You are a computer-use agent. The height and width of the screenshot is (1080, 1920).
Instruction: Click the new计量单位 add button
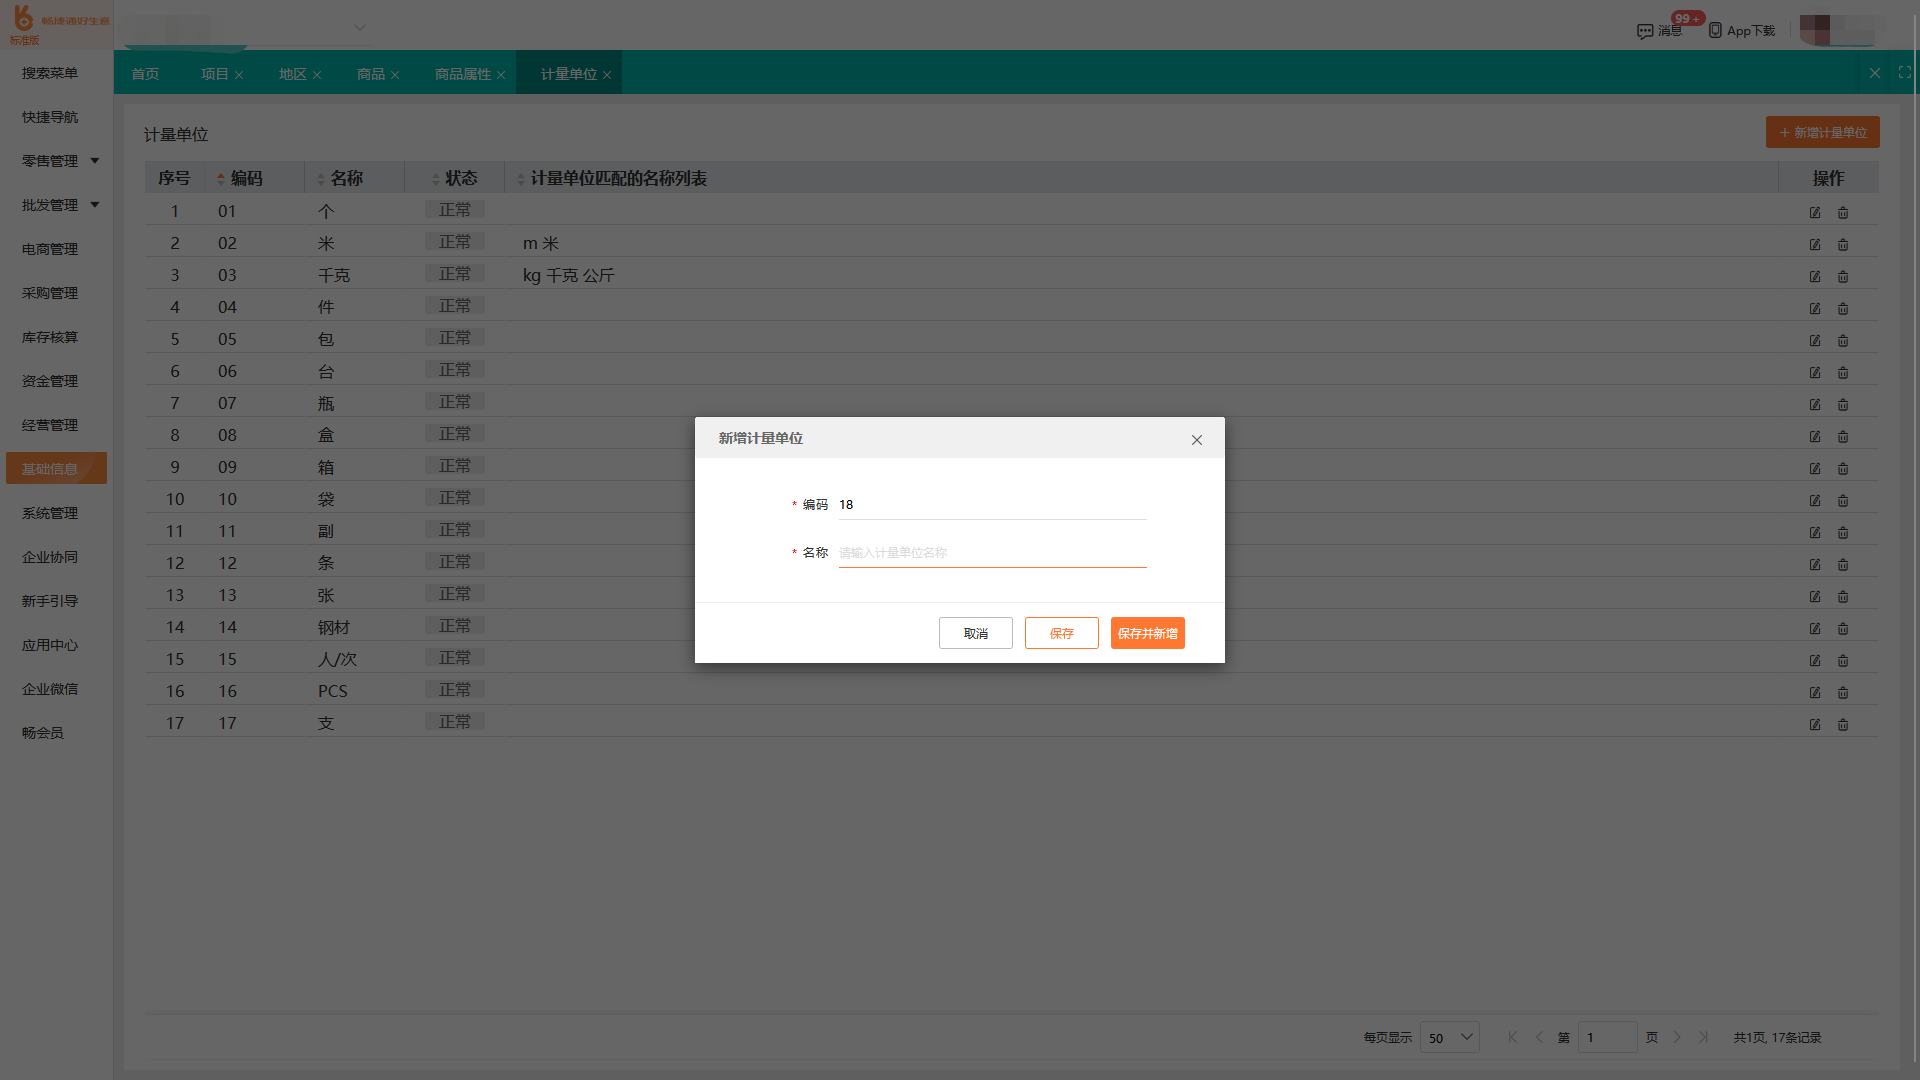pos(1822,132)
